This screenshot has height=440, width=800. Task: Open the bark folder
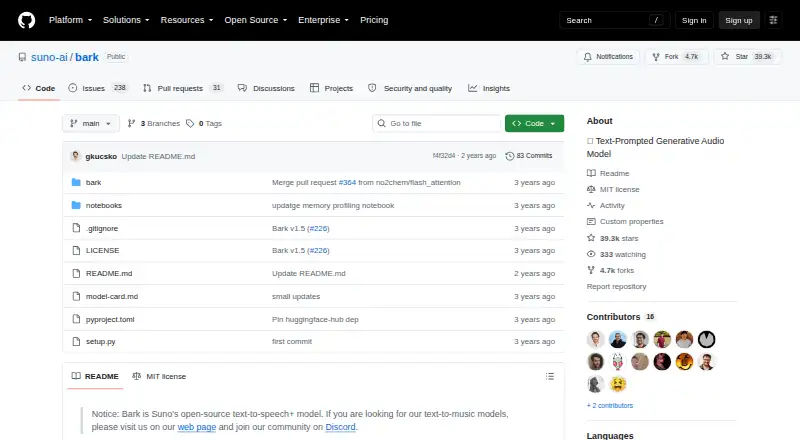coord(93,182)
